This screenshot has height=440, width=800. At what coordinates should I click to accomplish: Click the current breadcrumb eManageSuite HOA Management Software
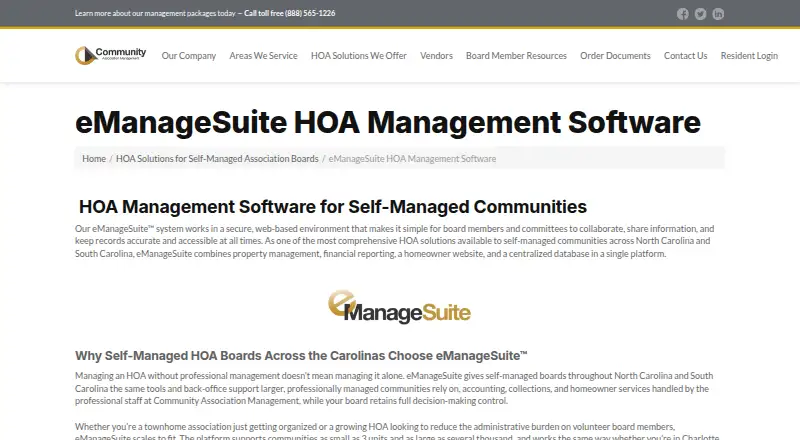click(412, 159)
